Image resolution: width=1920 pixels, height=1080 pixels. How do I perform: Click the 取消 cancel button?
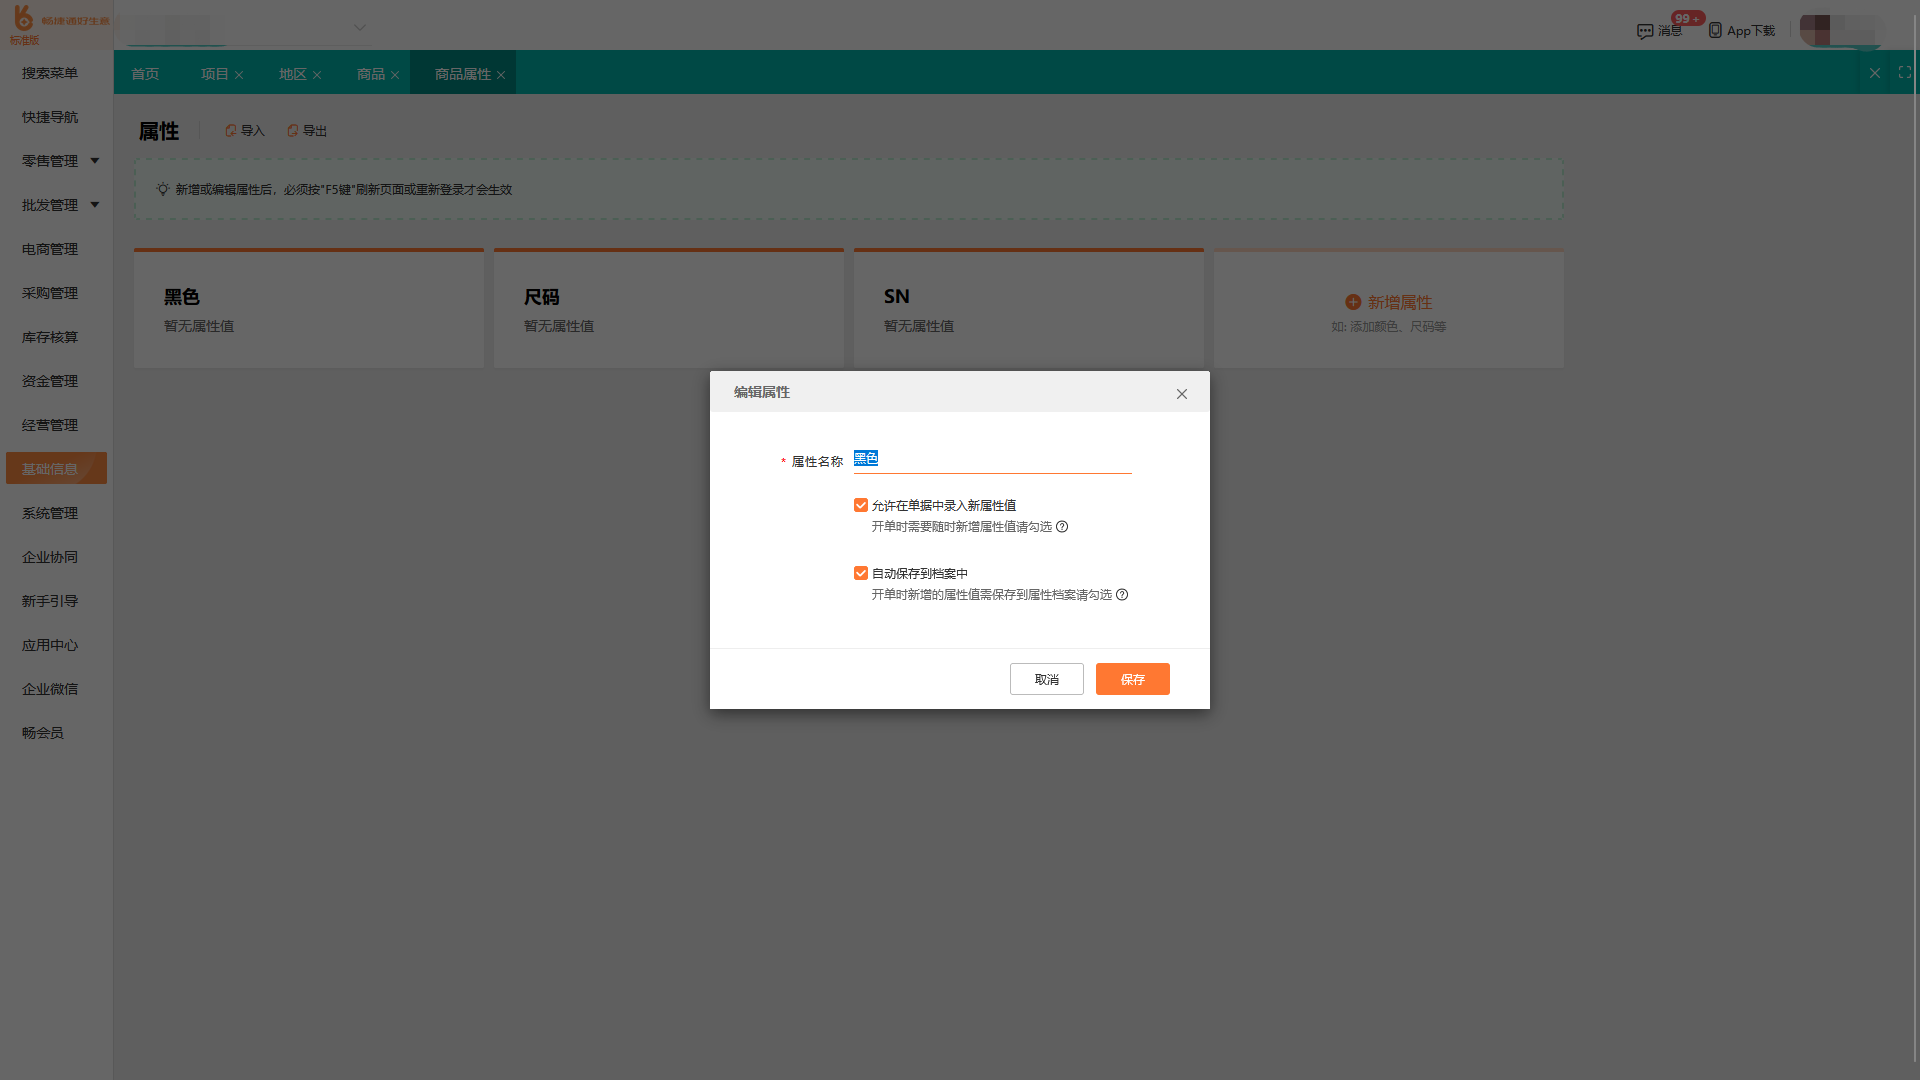pos(1047,678)
